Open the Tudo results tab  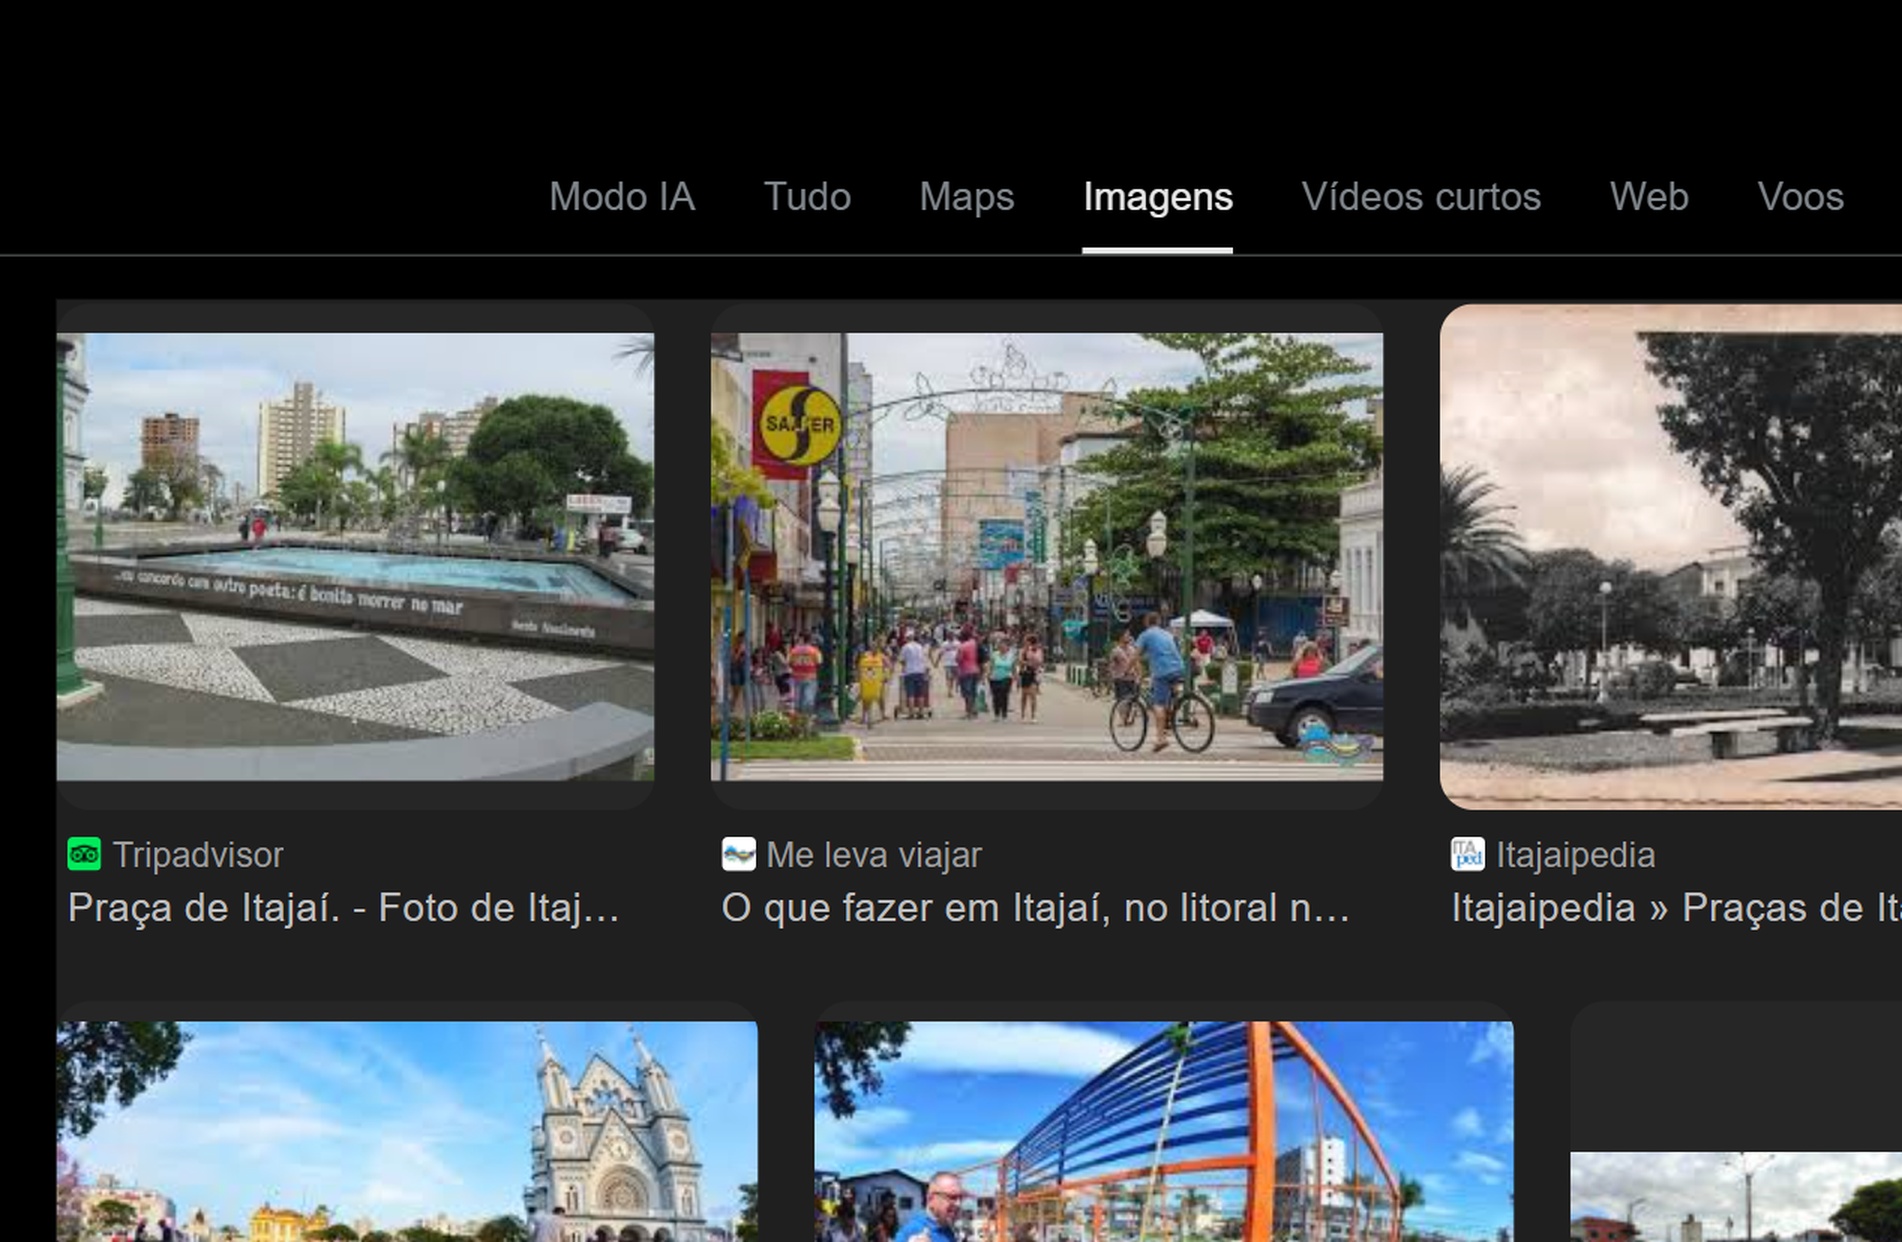point(807,197)
